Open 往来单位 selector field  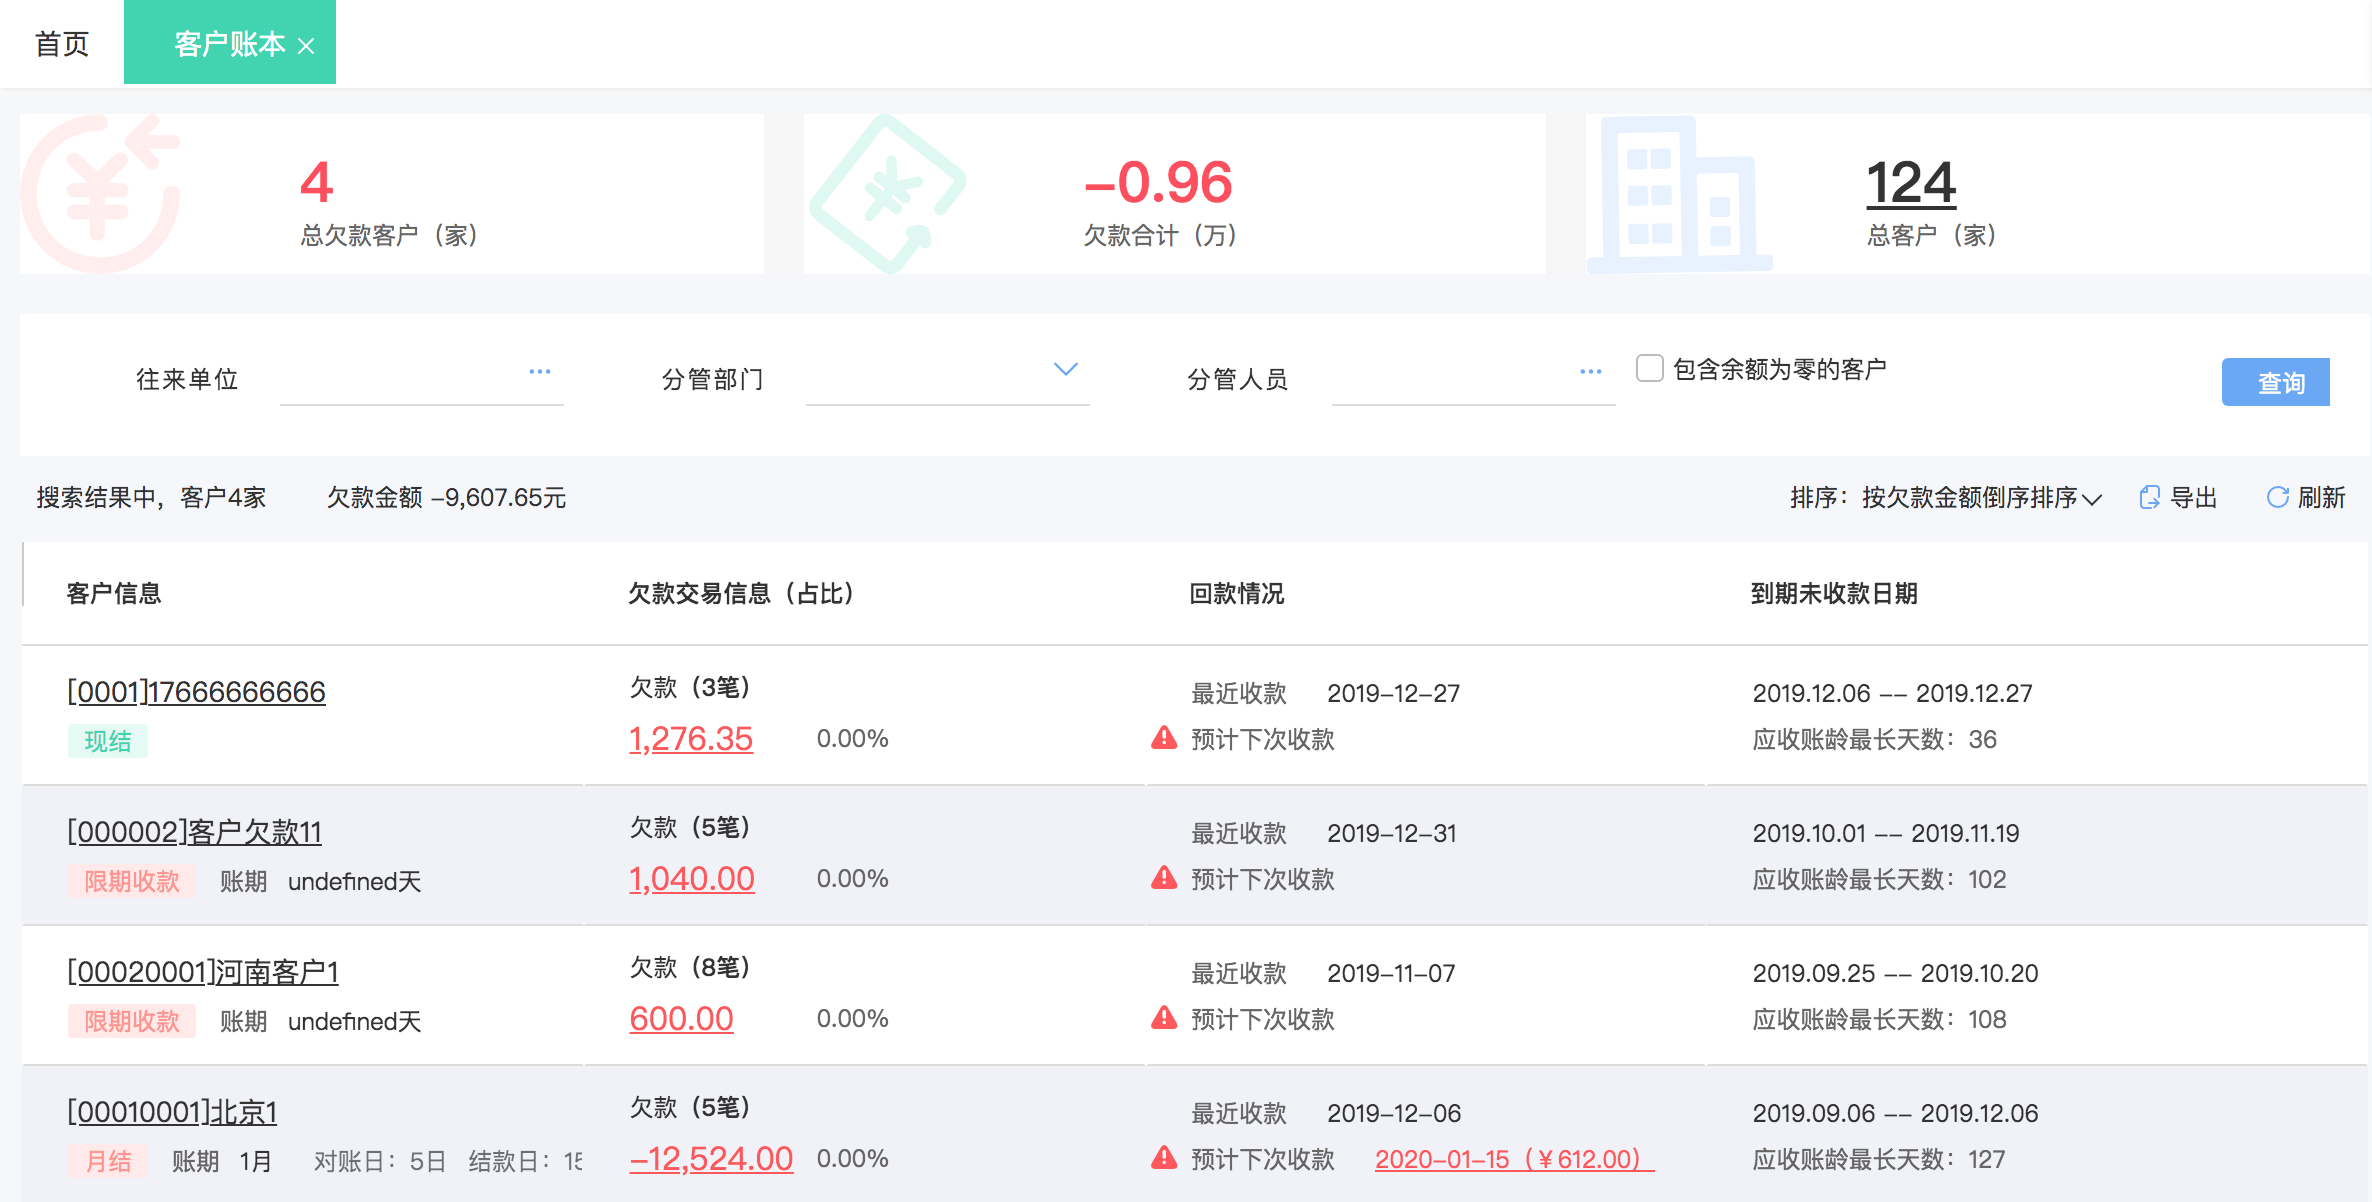544,380
